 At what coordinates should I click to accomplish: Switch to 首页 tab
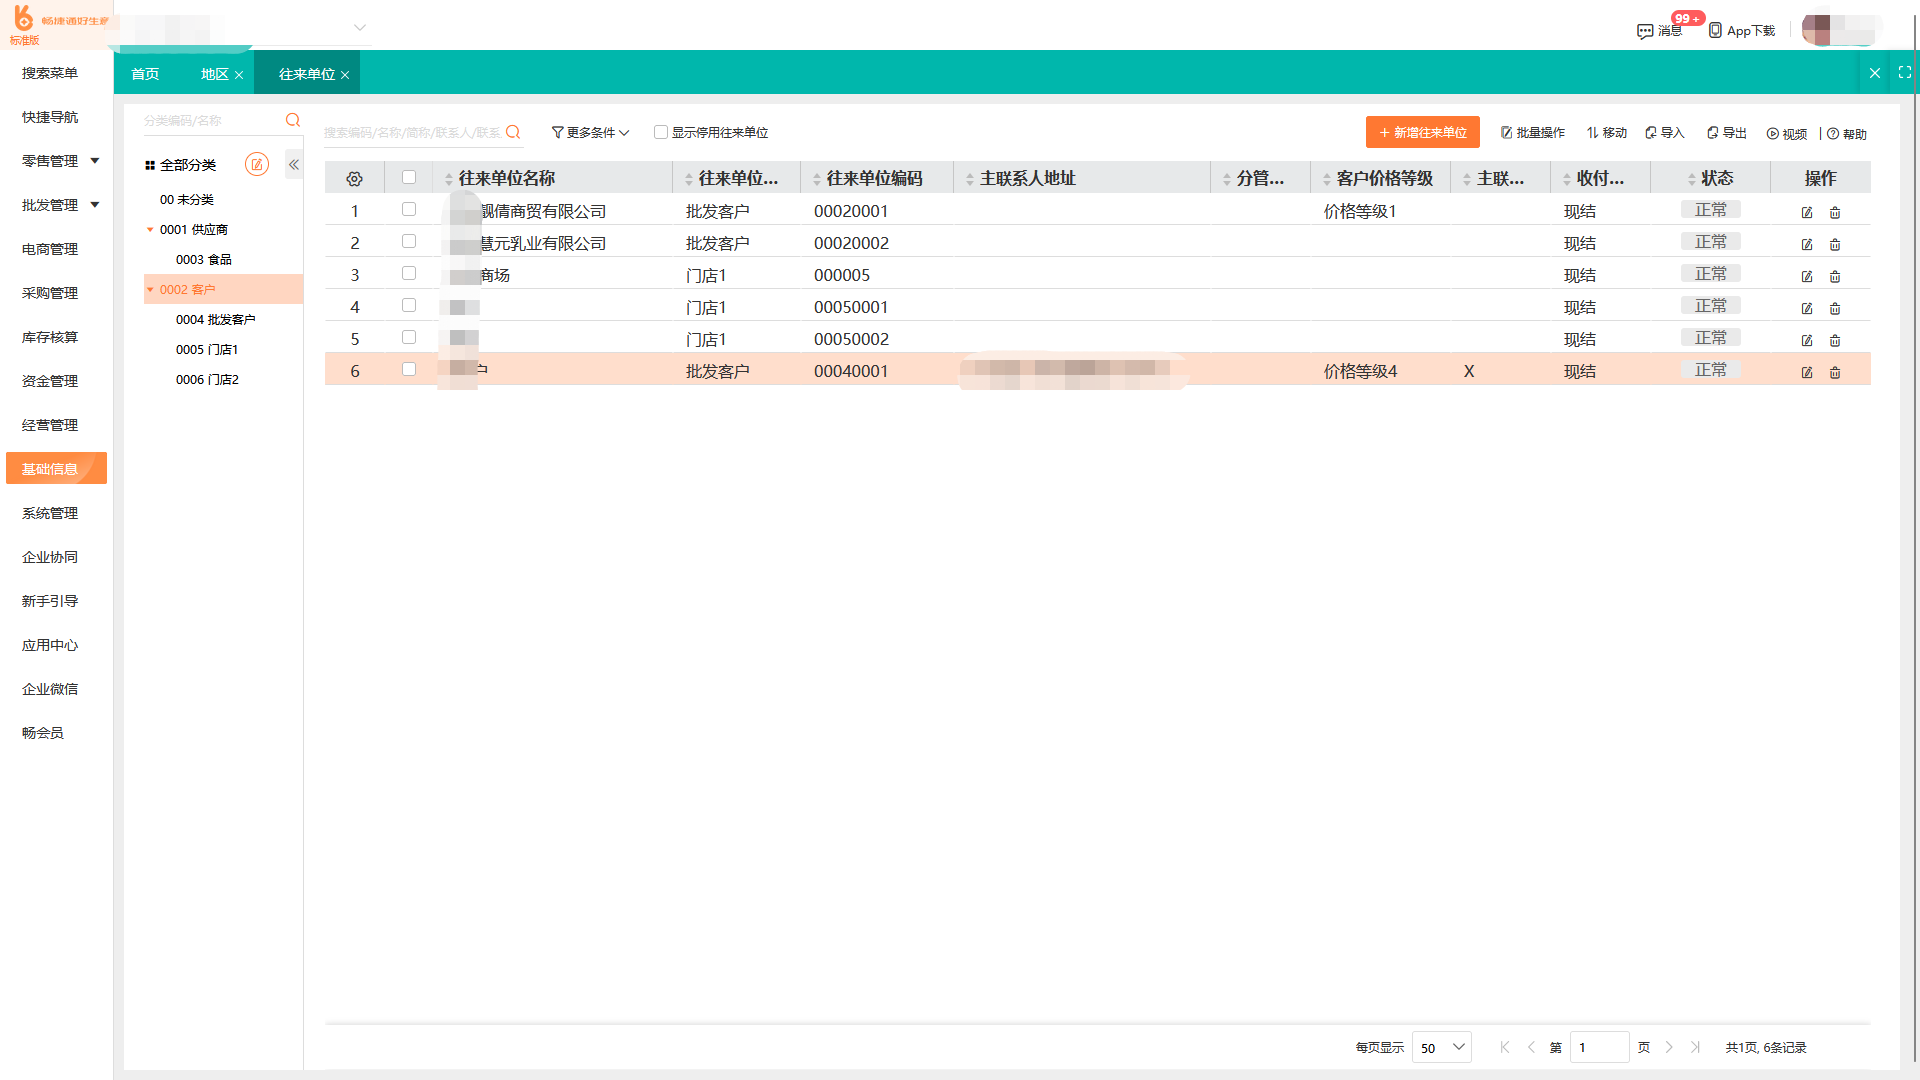[x=144, y=73]
